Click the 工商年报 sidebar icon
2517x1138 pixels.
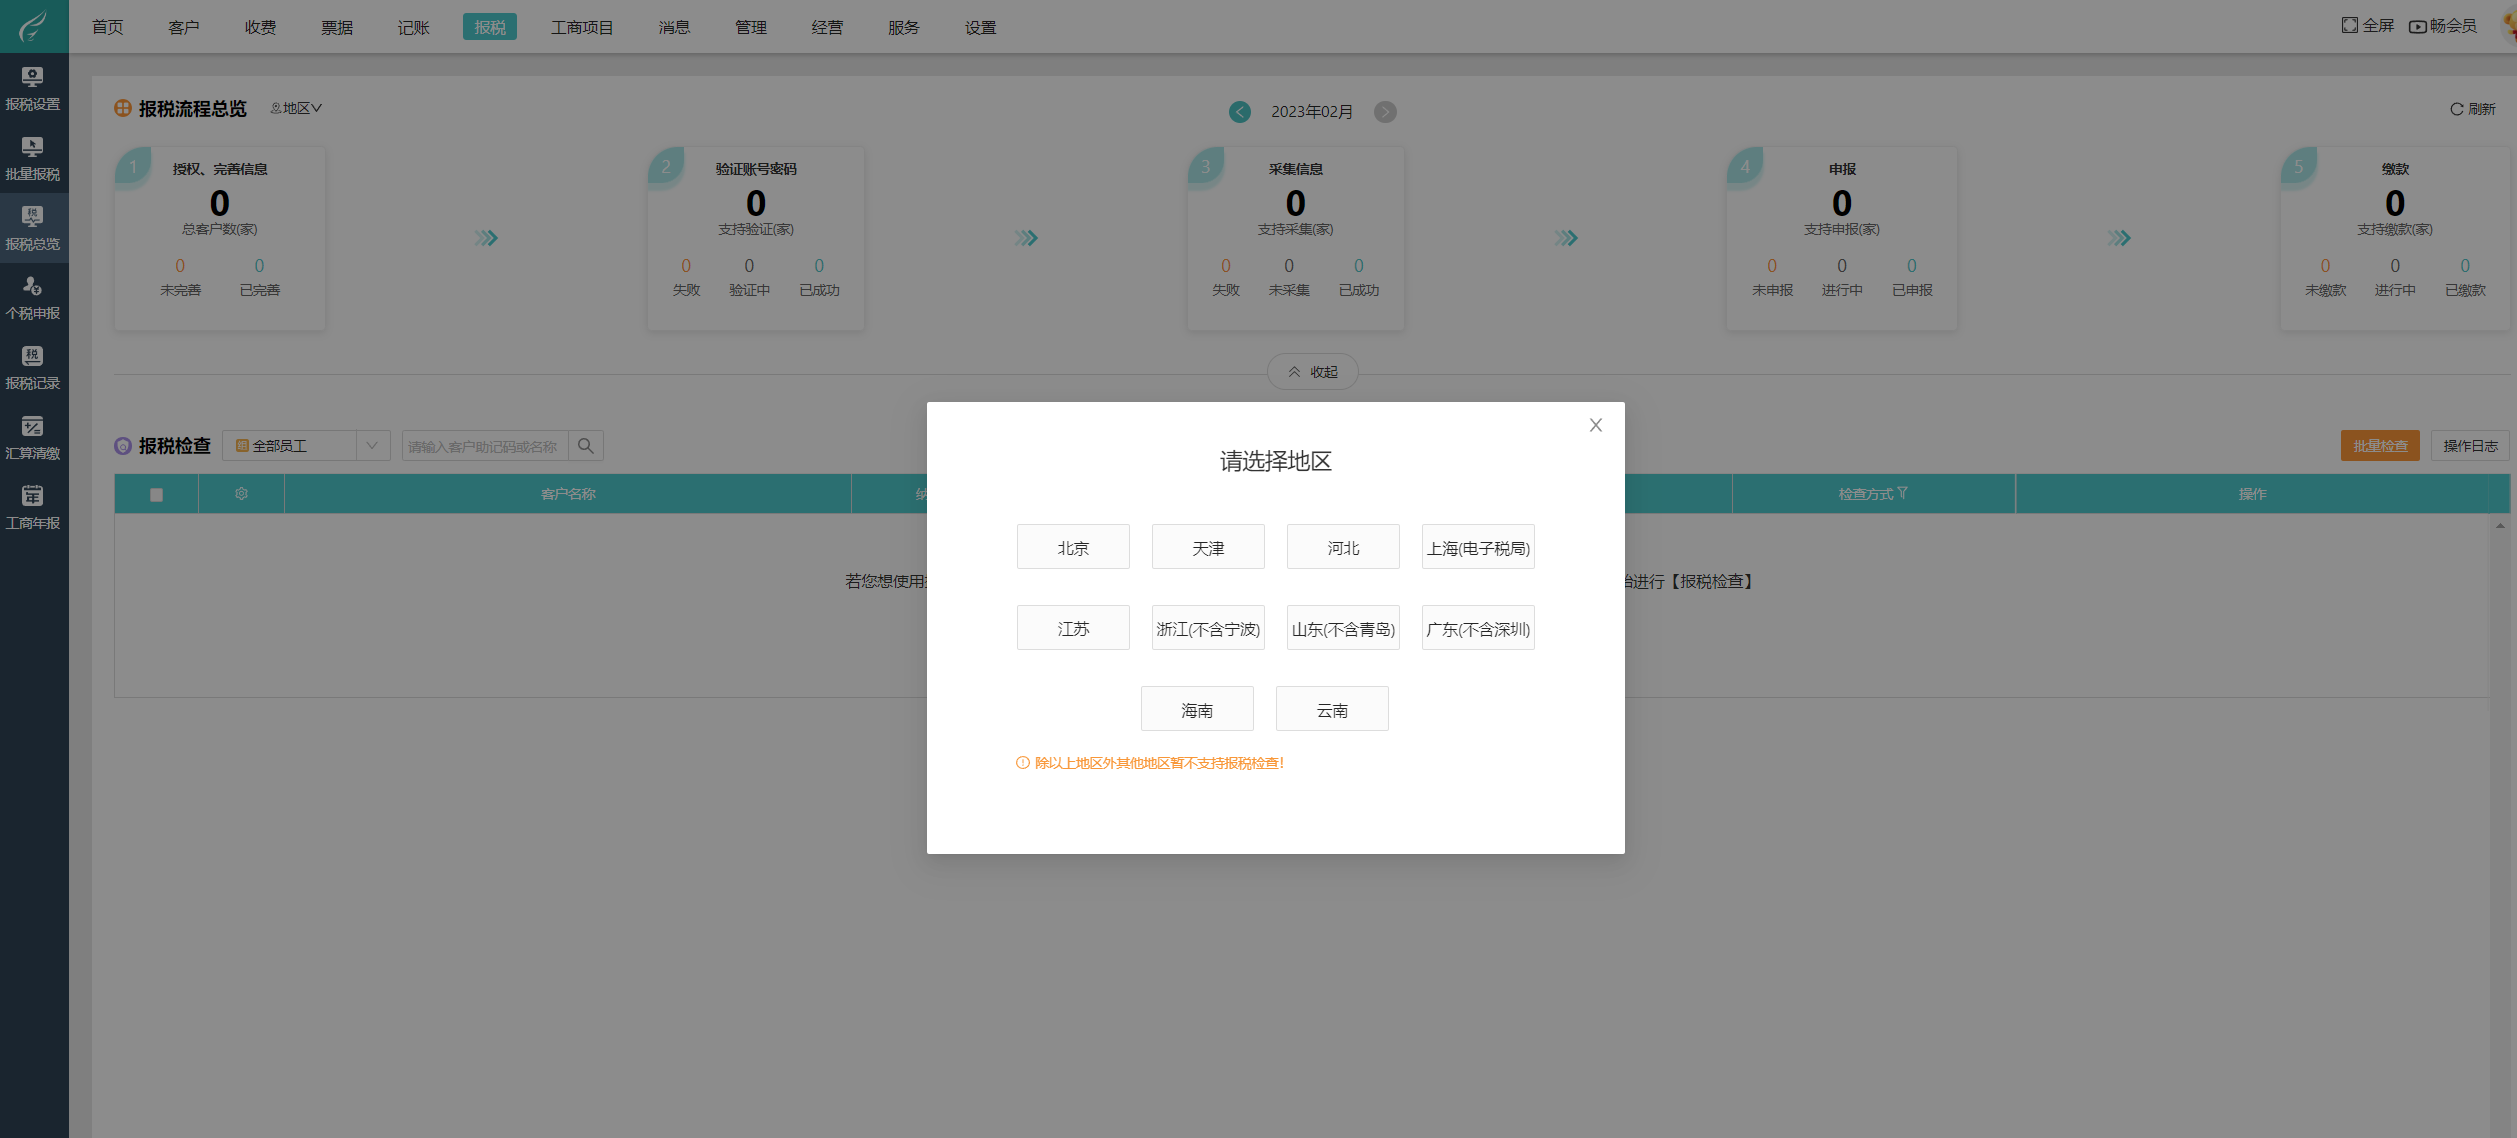(x=34, y=509)
